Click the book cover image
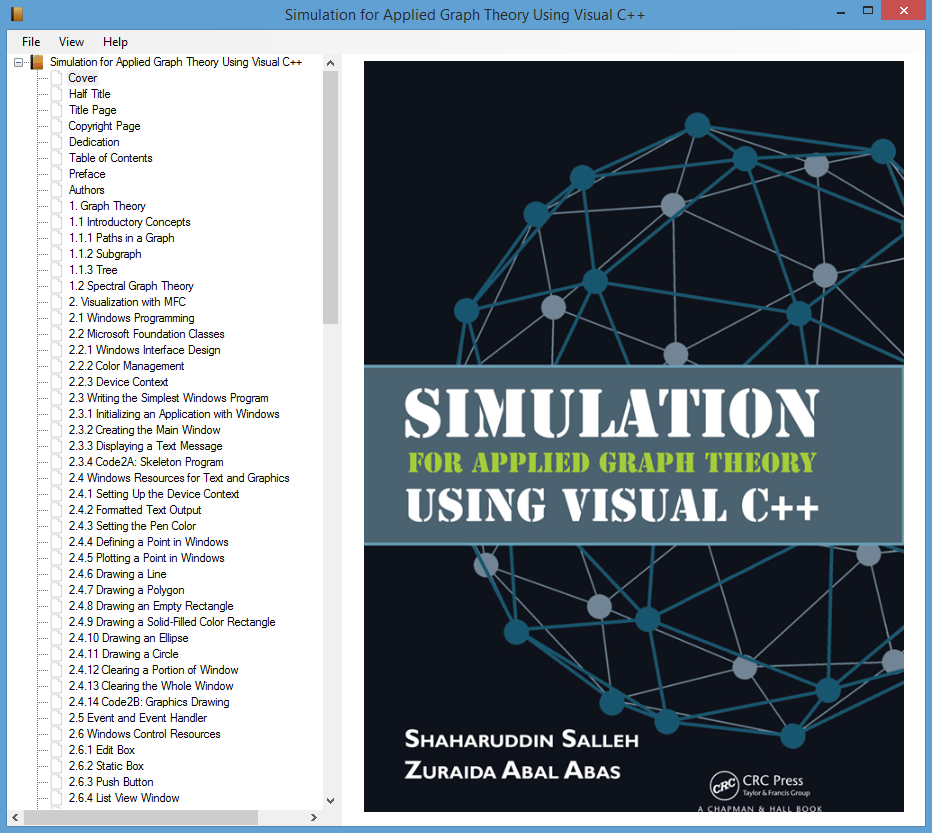This screenshot has width=932, height=833. 633,436
